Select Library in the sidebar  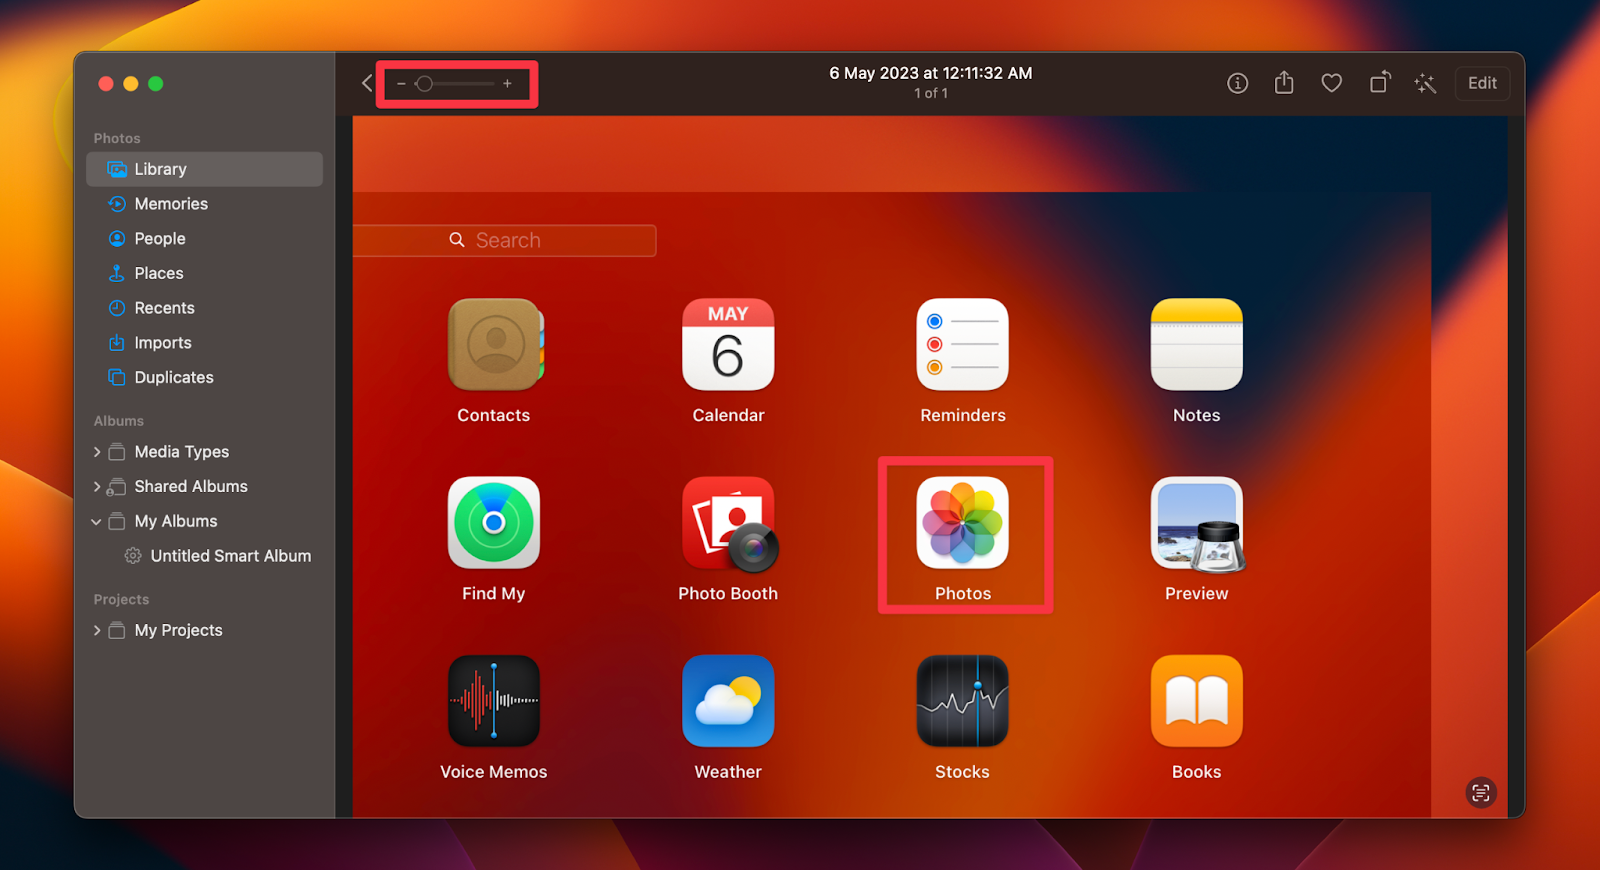204,169
